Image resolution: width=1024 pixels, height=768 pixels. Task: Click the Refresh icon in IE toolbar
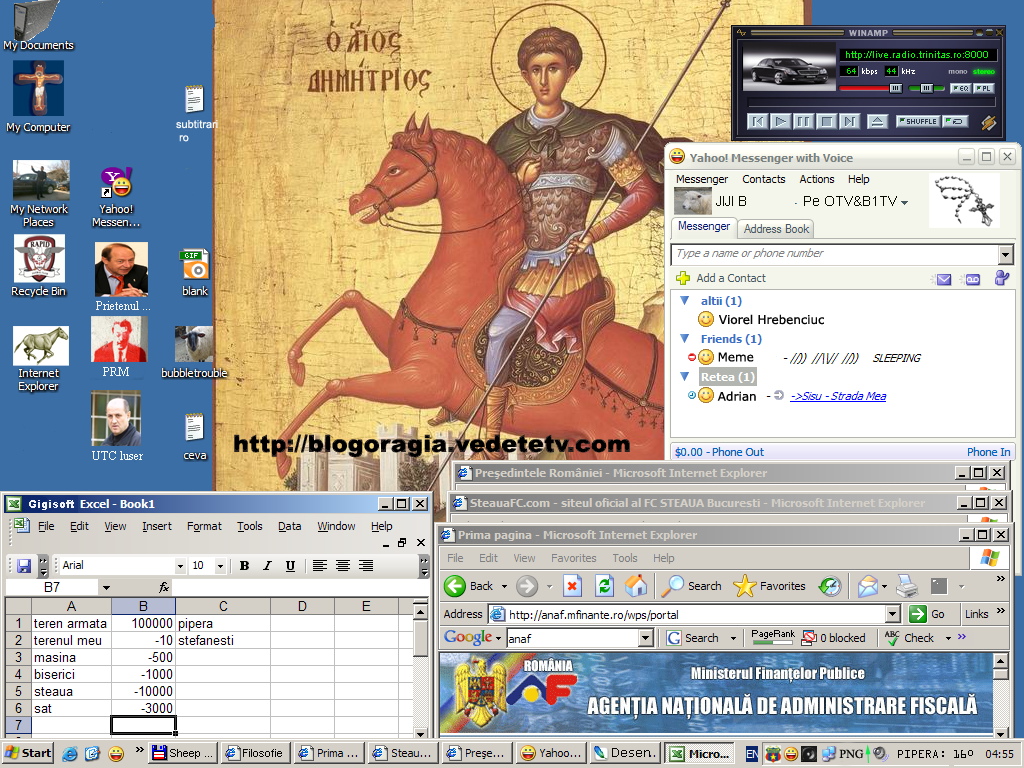pyautogui.click(x=604, y=586)
